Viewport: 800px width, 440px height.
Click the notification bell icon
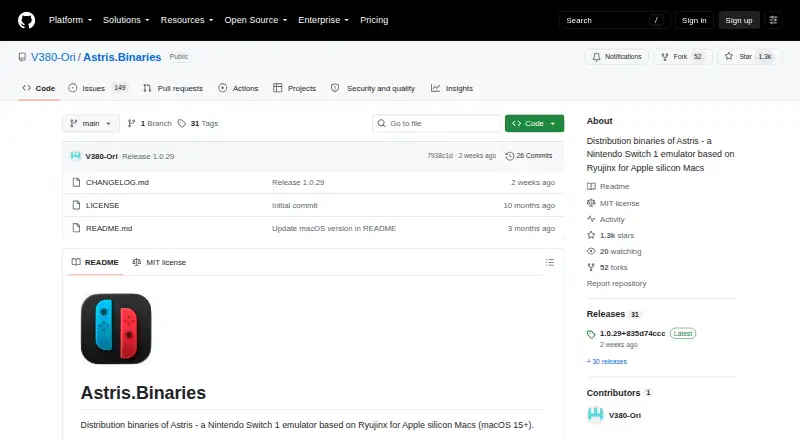[x=596, y=57]
